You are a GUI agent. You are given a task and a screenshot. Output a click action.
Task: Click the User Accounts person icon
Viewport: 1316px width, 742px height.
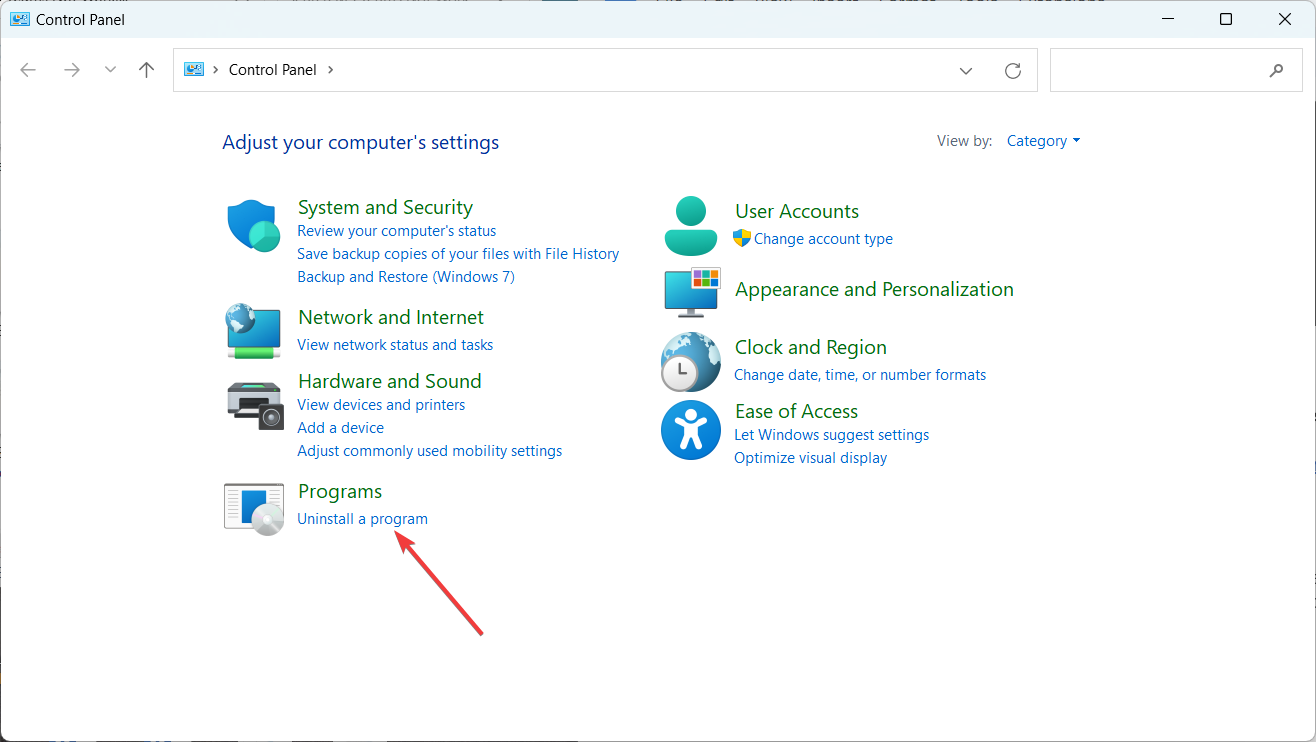pyautogui.click(x=691, y=225)
